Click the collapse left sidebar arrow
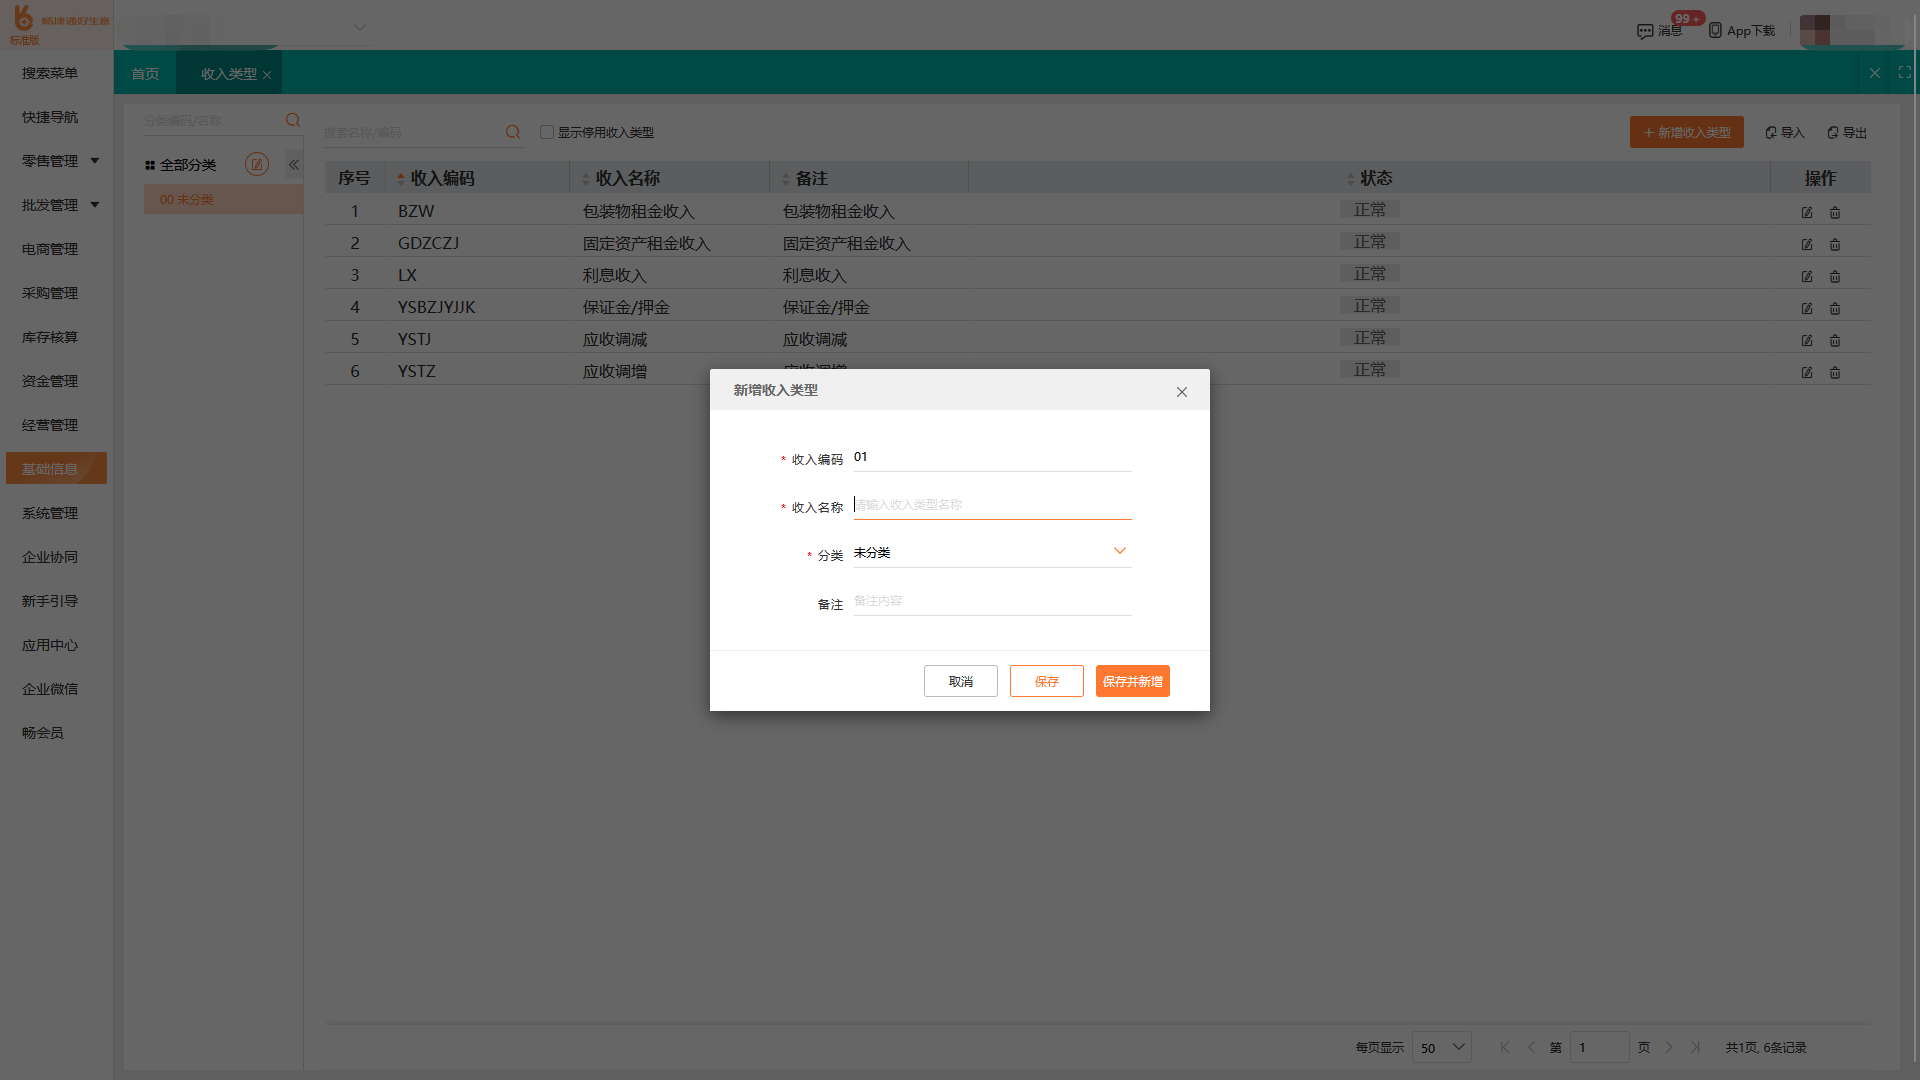Image resolution: width=1920 pixels, height=1080 pixels. tap(294, 165)
